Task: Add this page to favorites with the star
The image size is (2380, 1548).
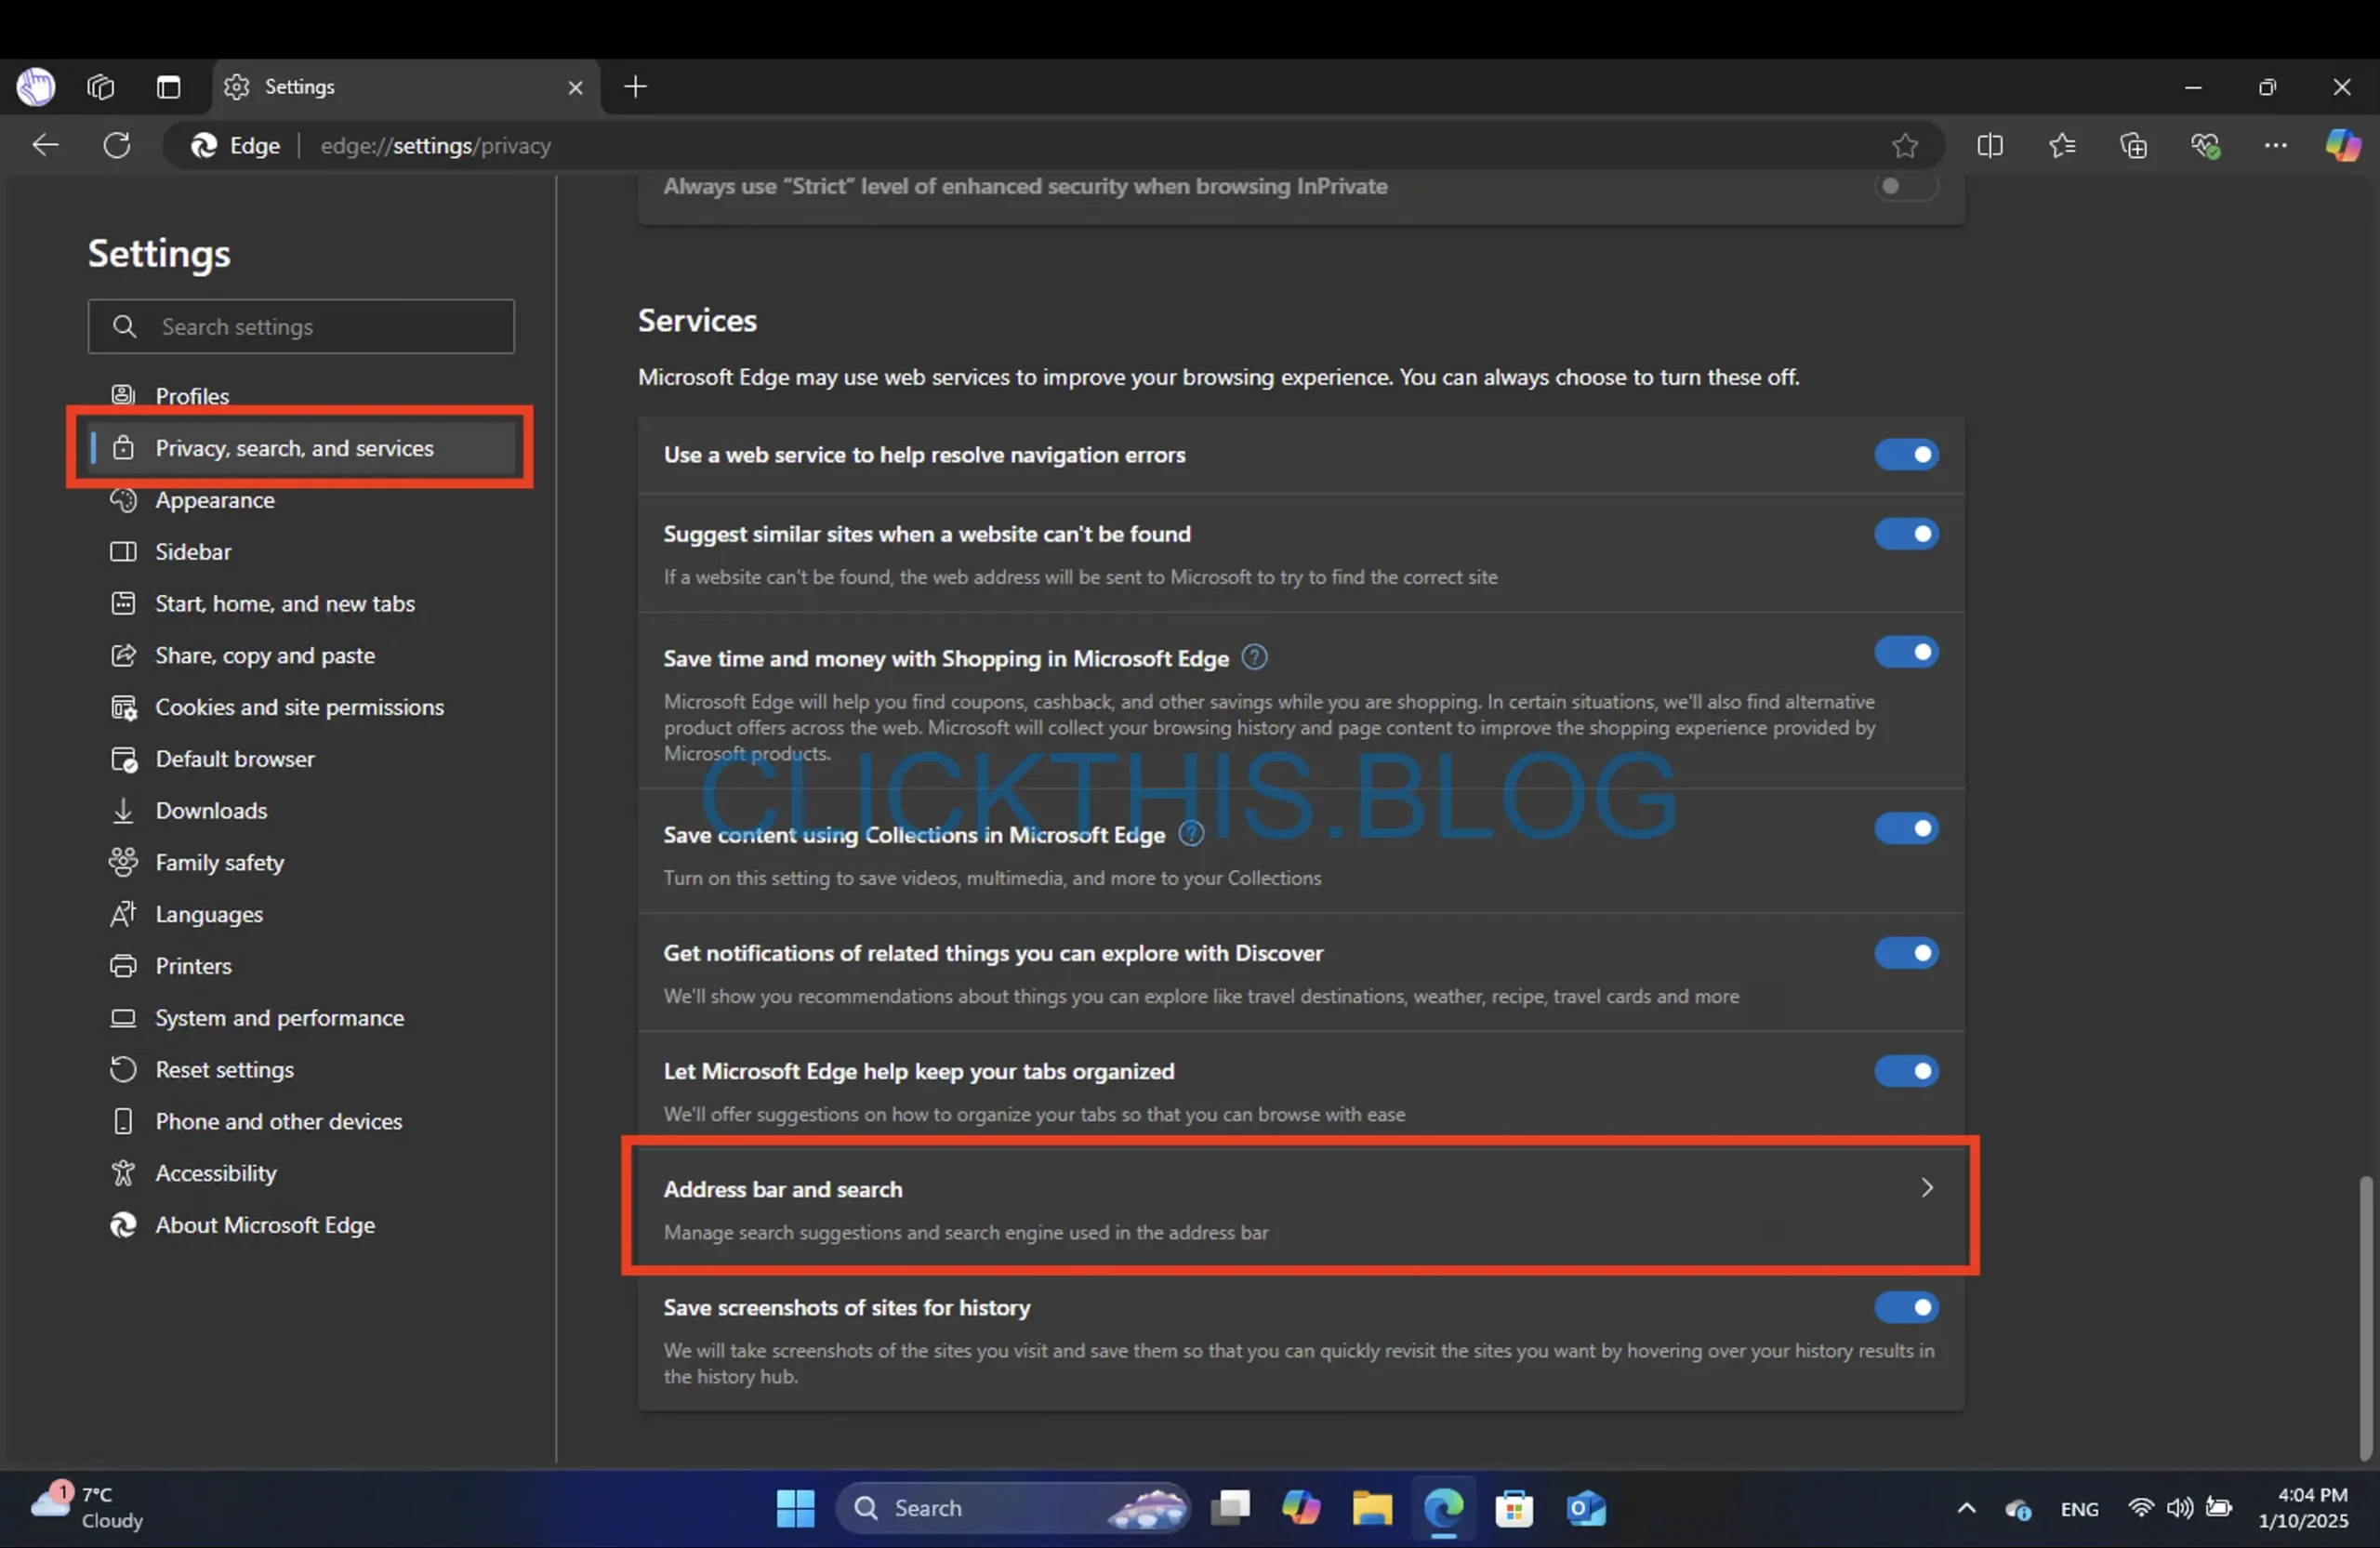Action: [1904, 145]
